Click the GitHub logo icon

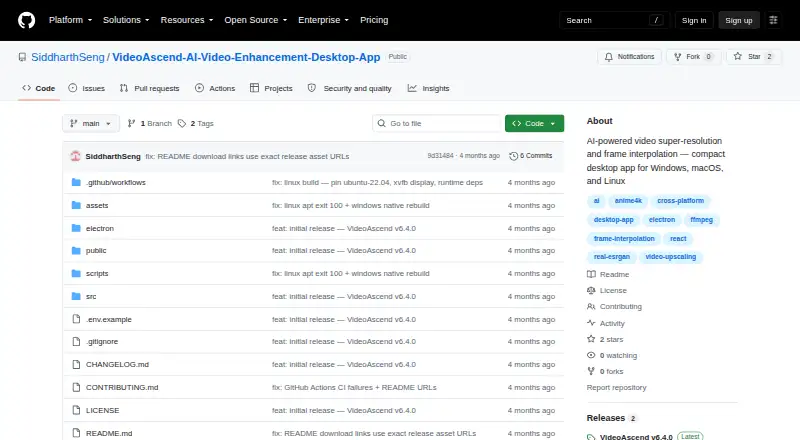27,20
